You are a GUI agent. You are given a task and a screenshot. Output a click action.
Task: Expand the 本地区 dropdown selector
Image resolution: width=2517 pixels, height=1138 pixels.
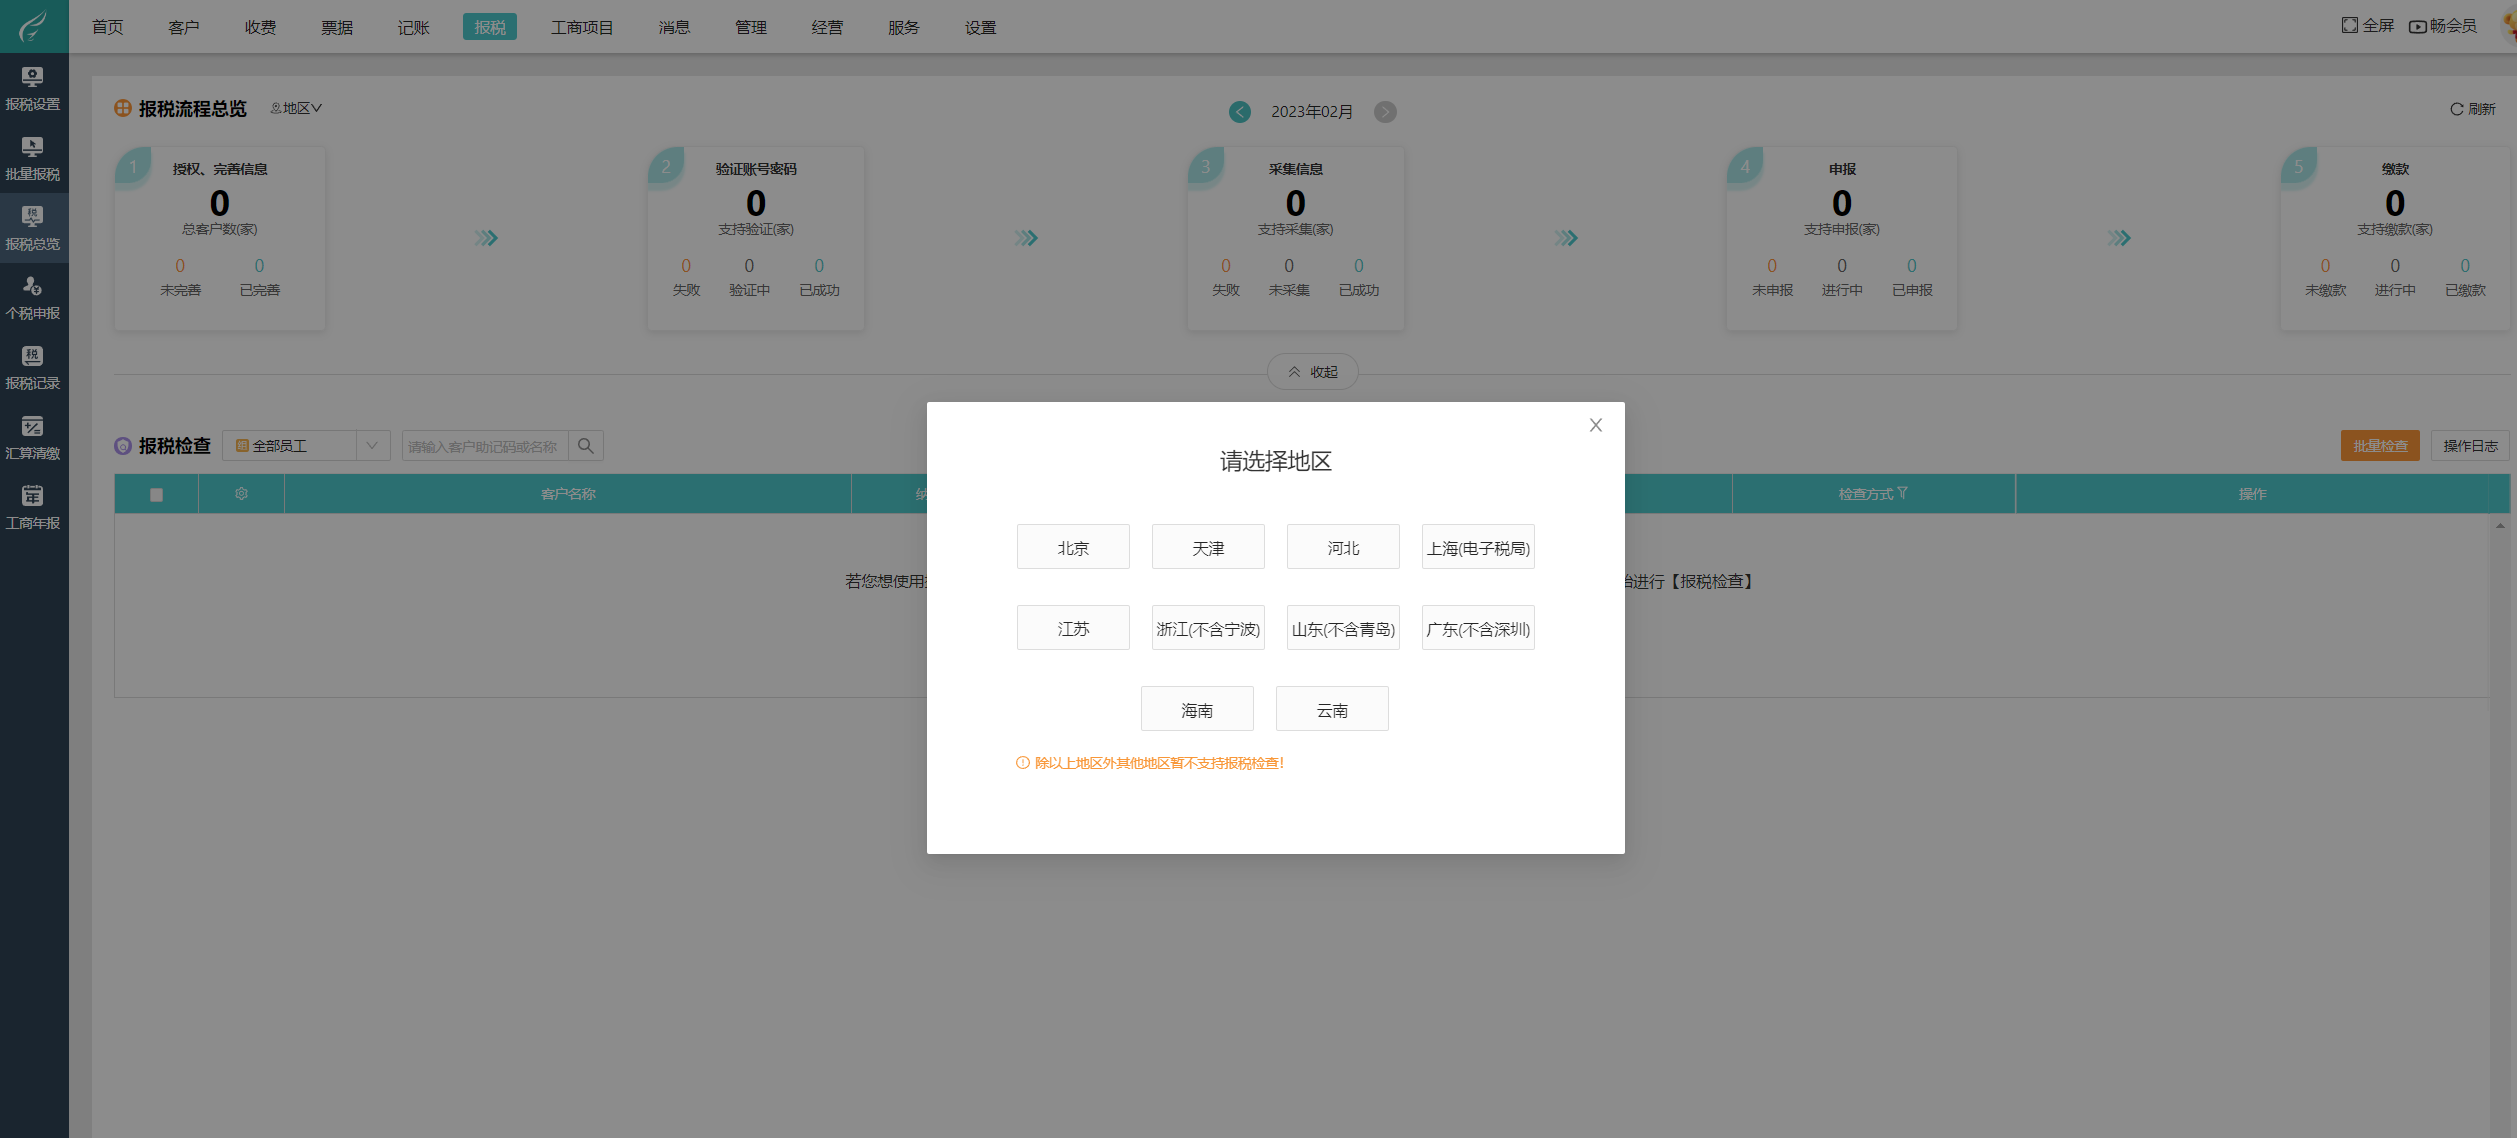point(295,108)
